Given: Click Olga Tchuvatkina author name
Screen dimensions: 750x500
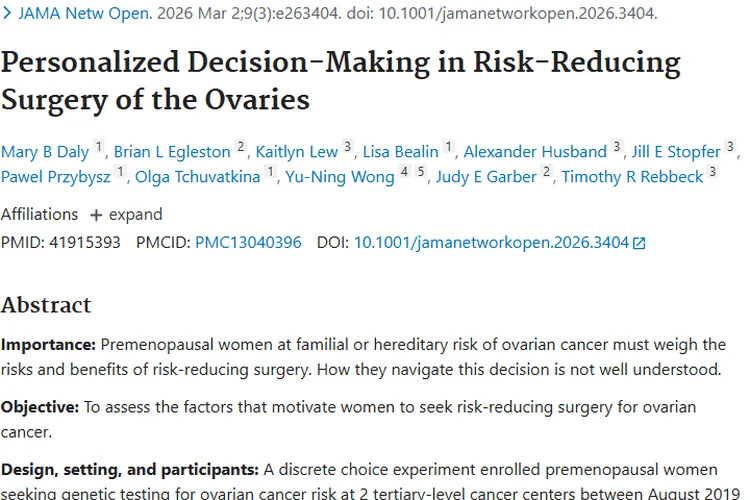Looking at the screenshot, I should pos(198,177).
